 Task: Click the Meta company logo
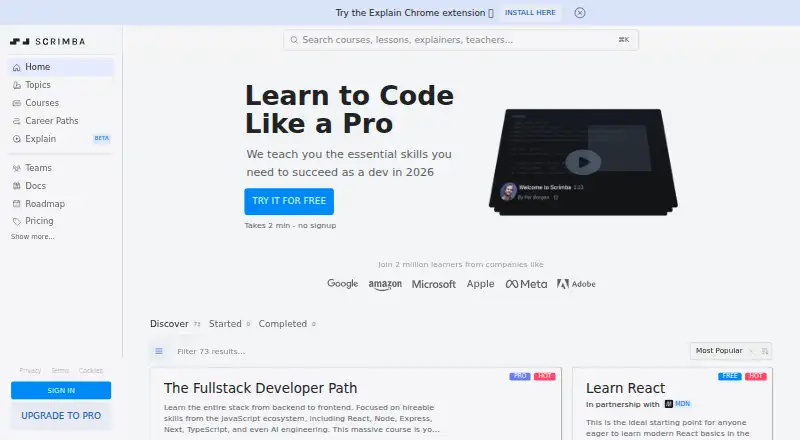(526, 284)
